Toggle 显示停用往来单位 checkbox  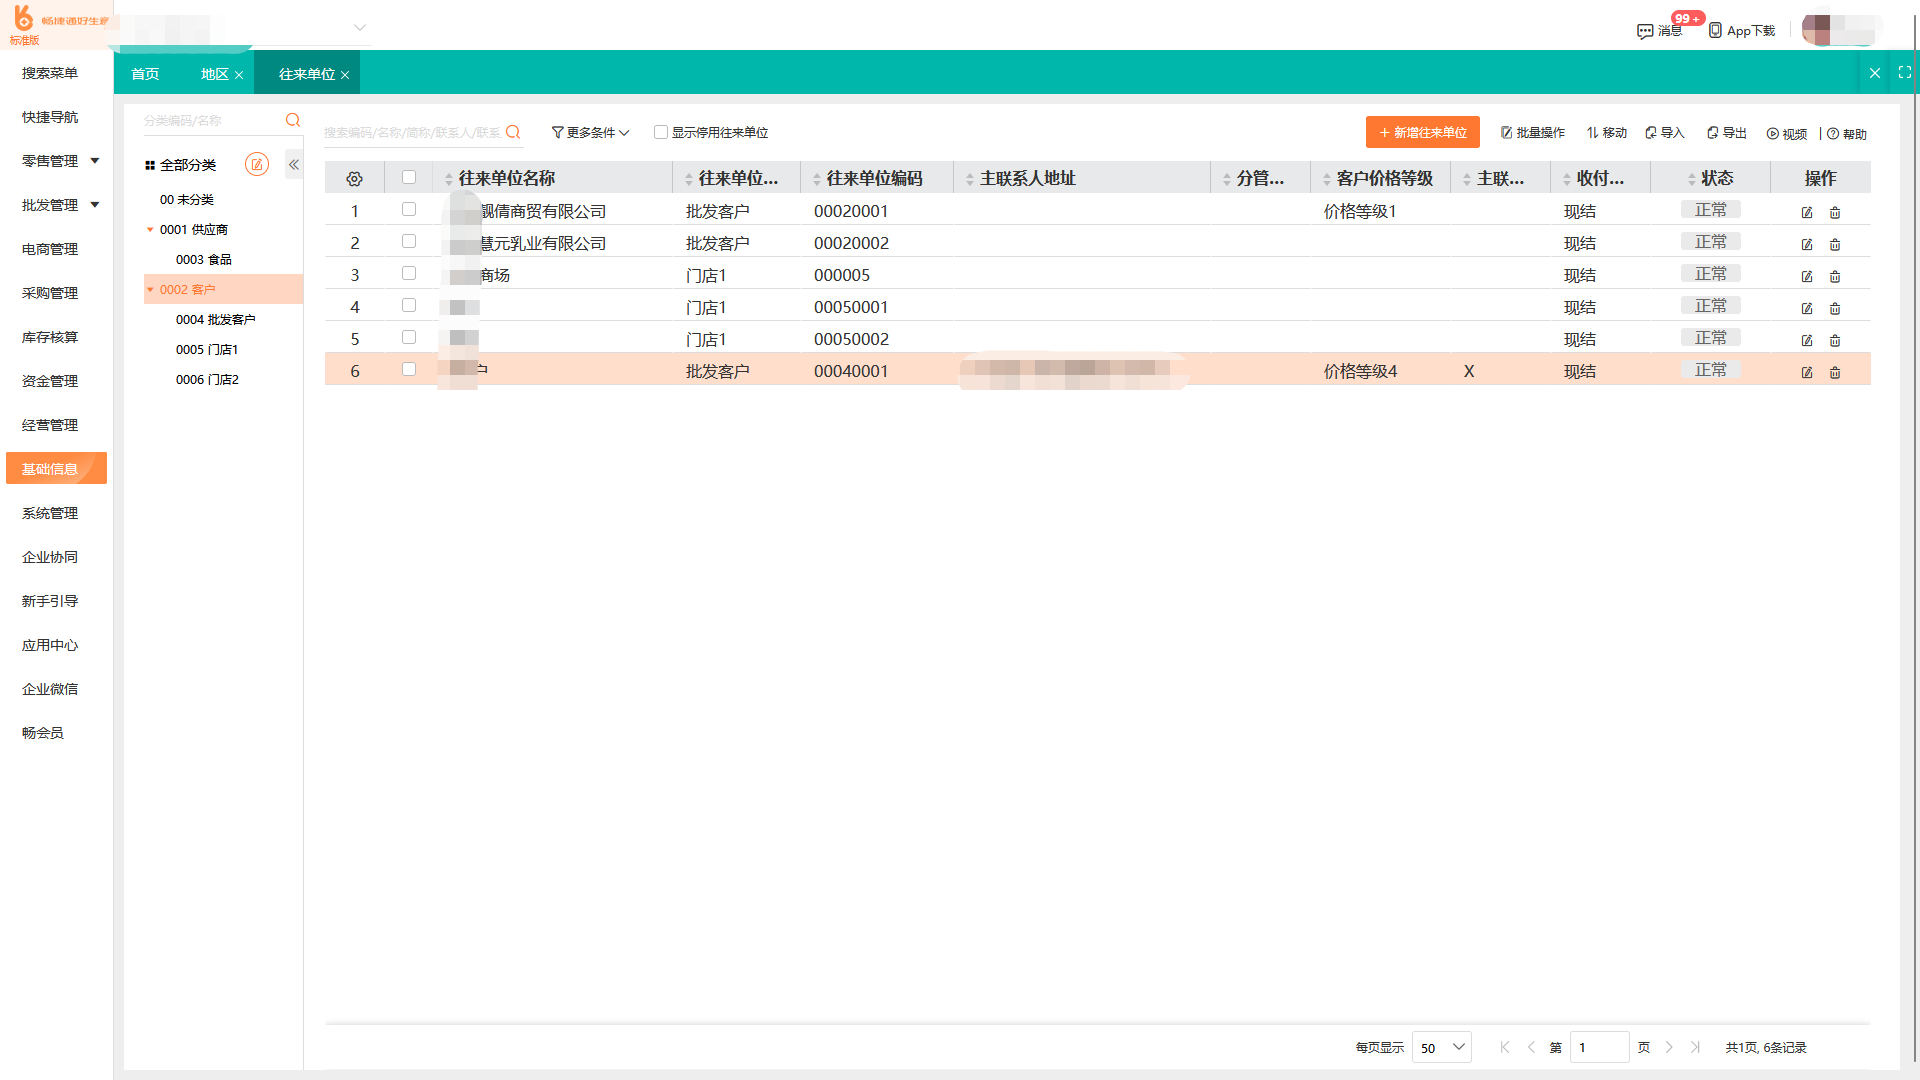tap(662, 132)
